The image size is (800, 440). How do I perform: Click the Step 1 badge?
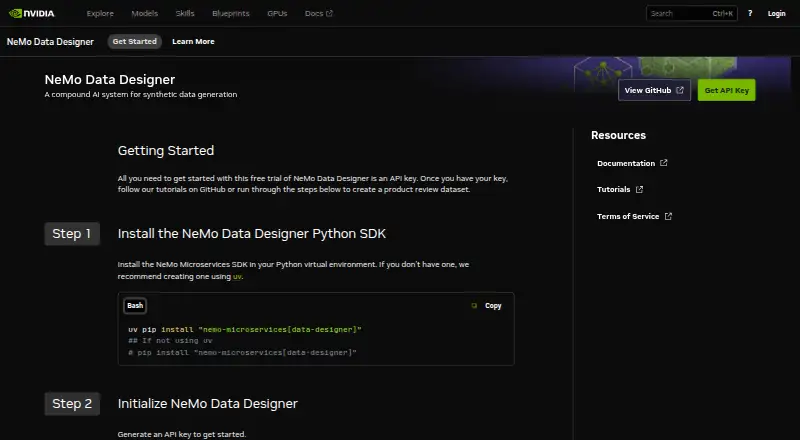tap(72, 234)
